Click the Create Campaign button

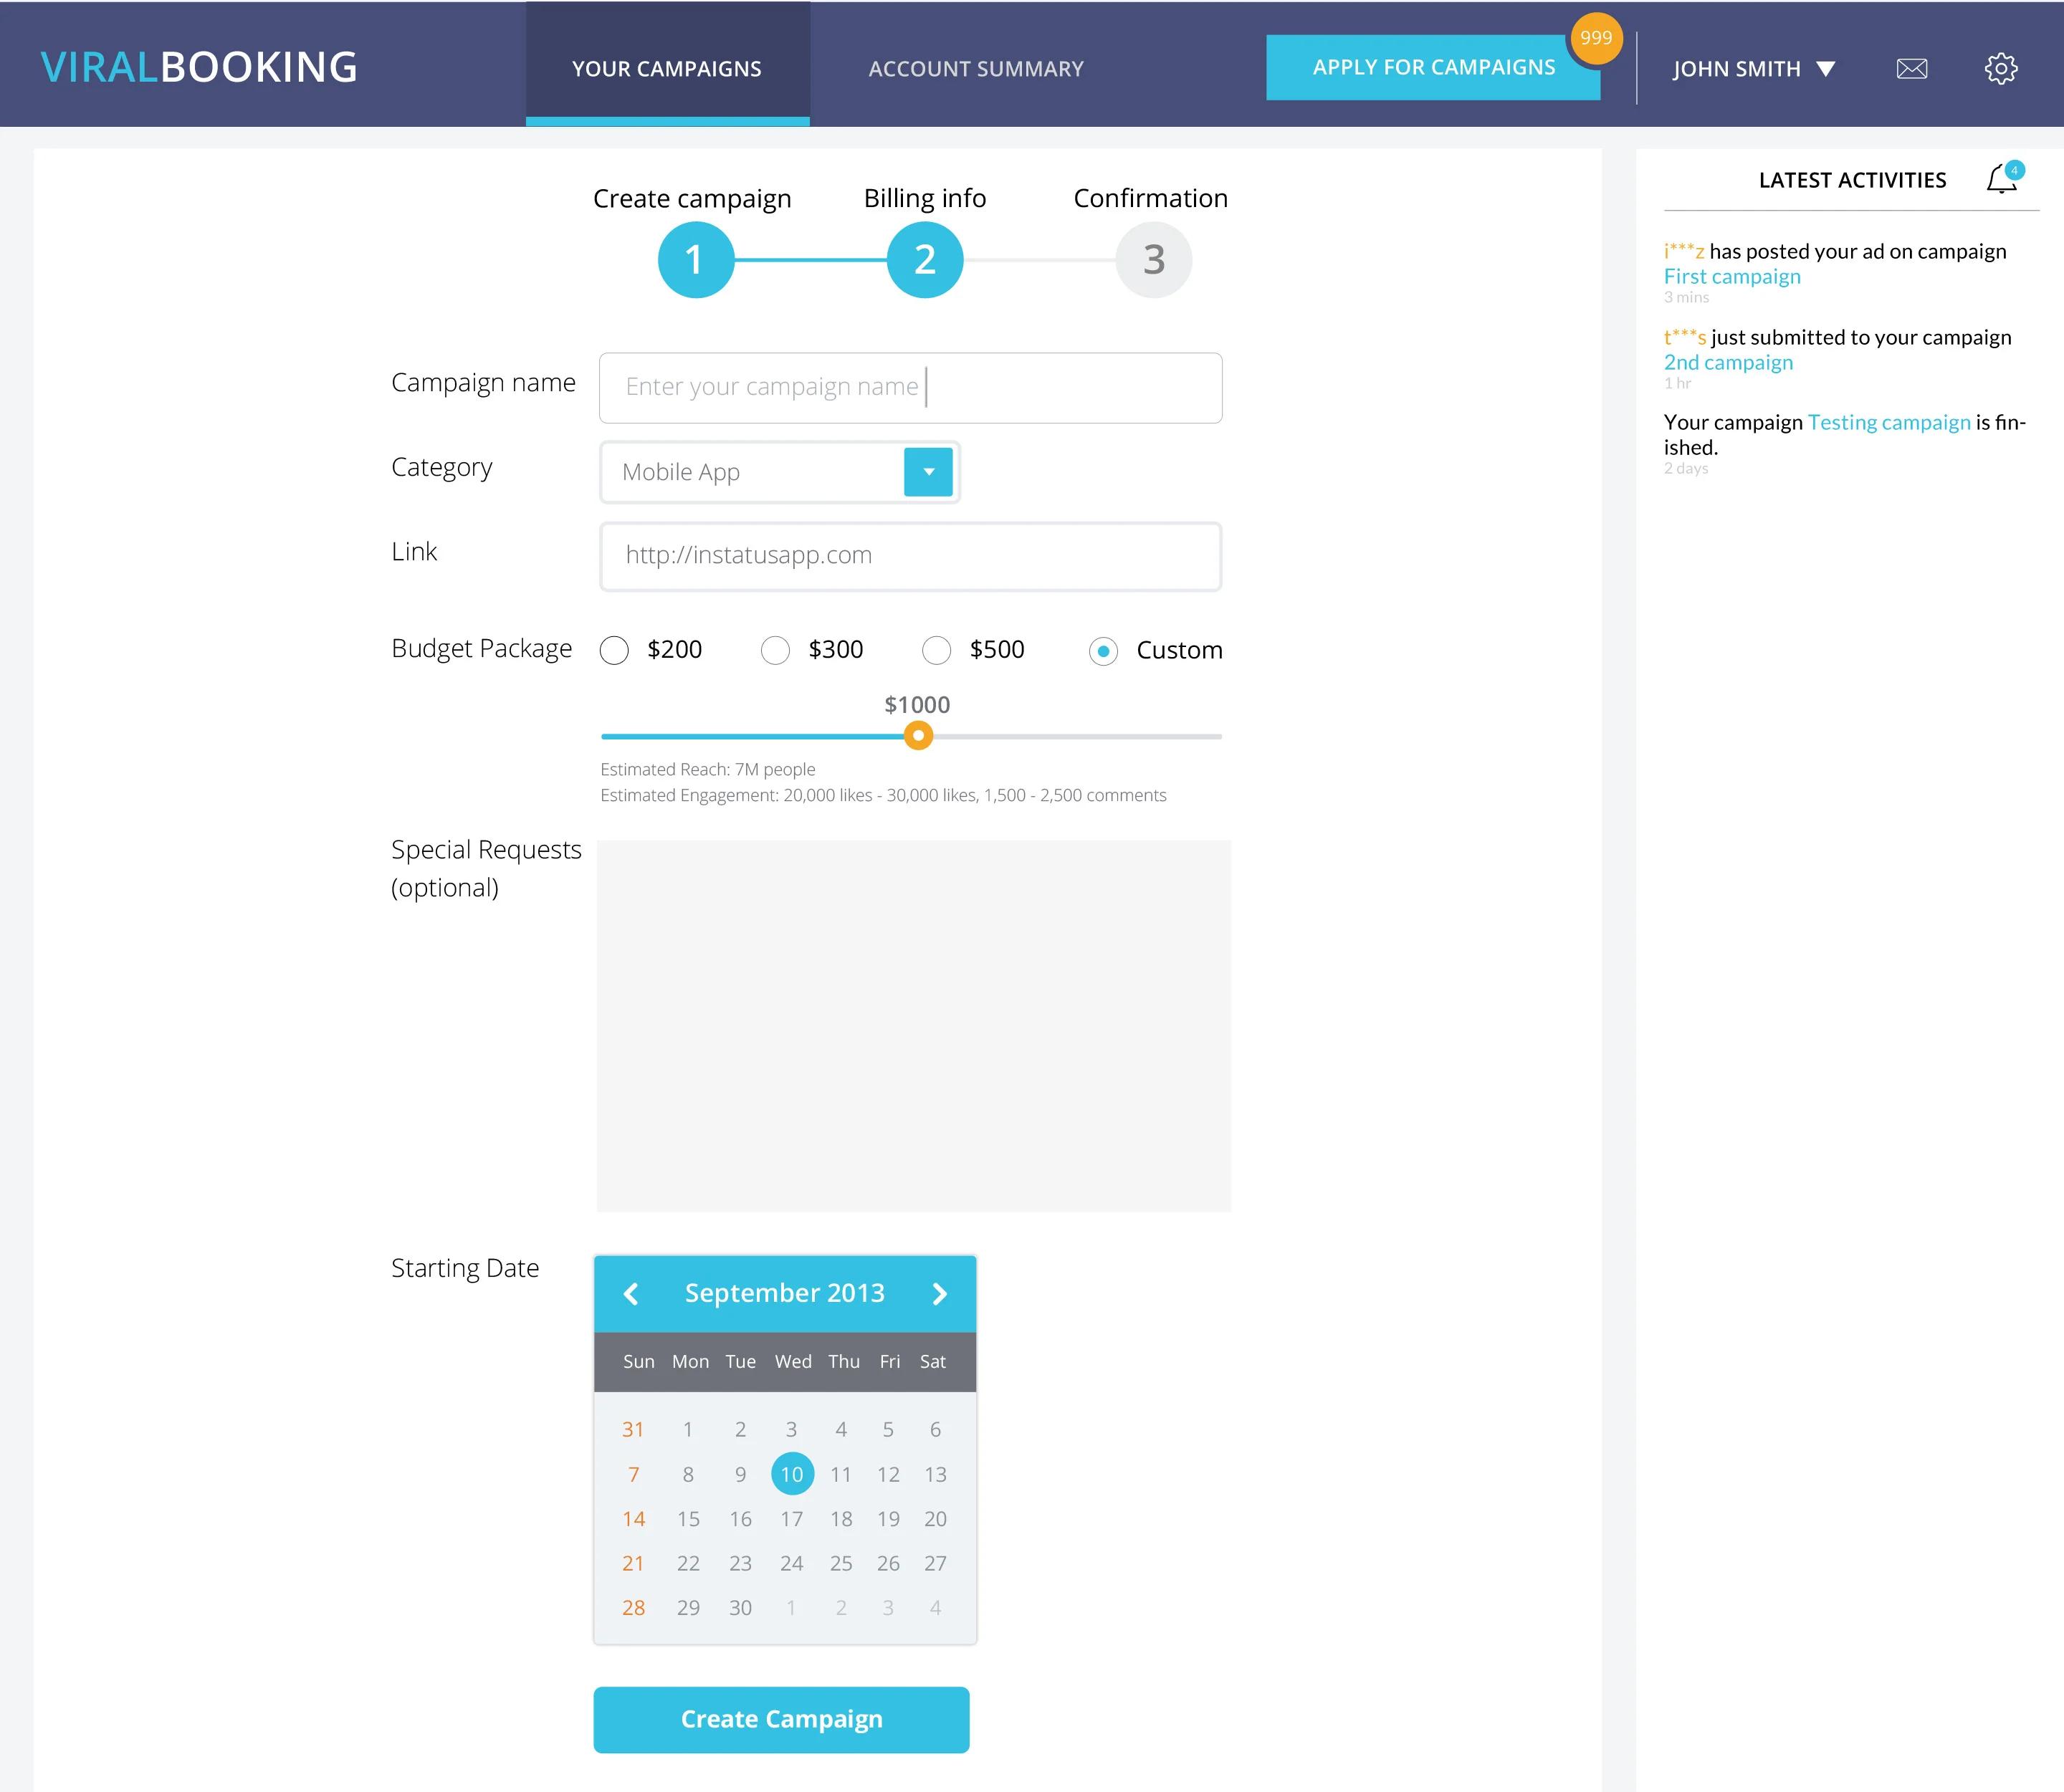tap(781, 1718)
